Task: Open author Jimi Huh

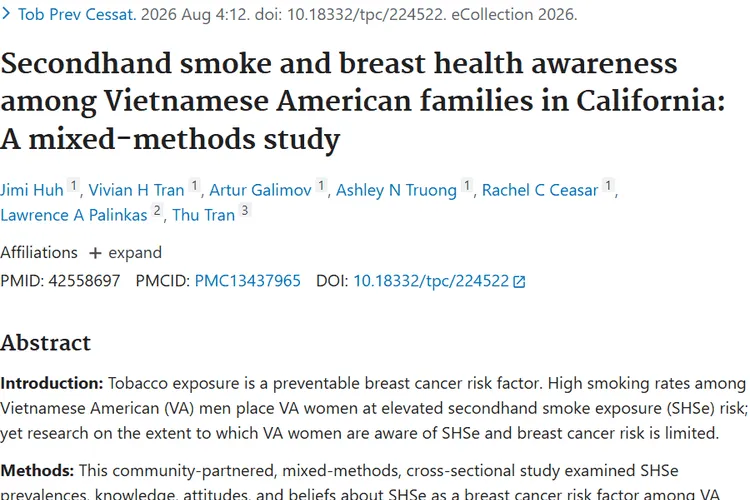Action: tap(32, 190)
